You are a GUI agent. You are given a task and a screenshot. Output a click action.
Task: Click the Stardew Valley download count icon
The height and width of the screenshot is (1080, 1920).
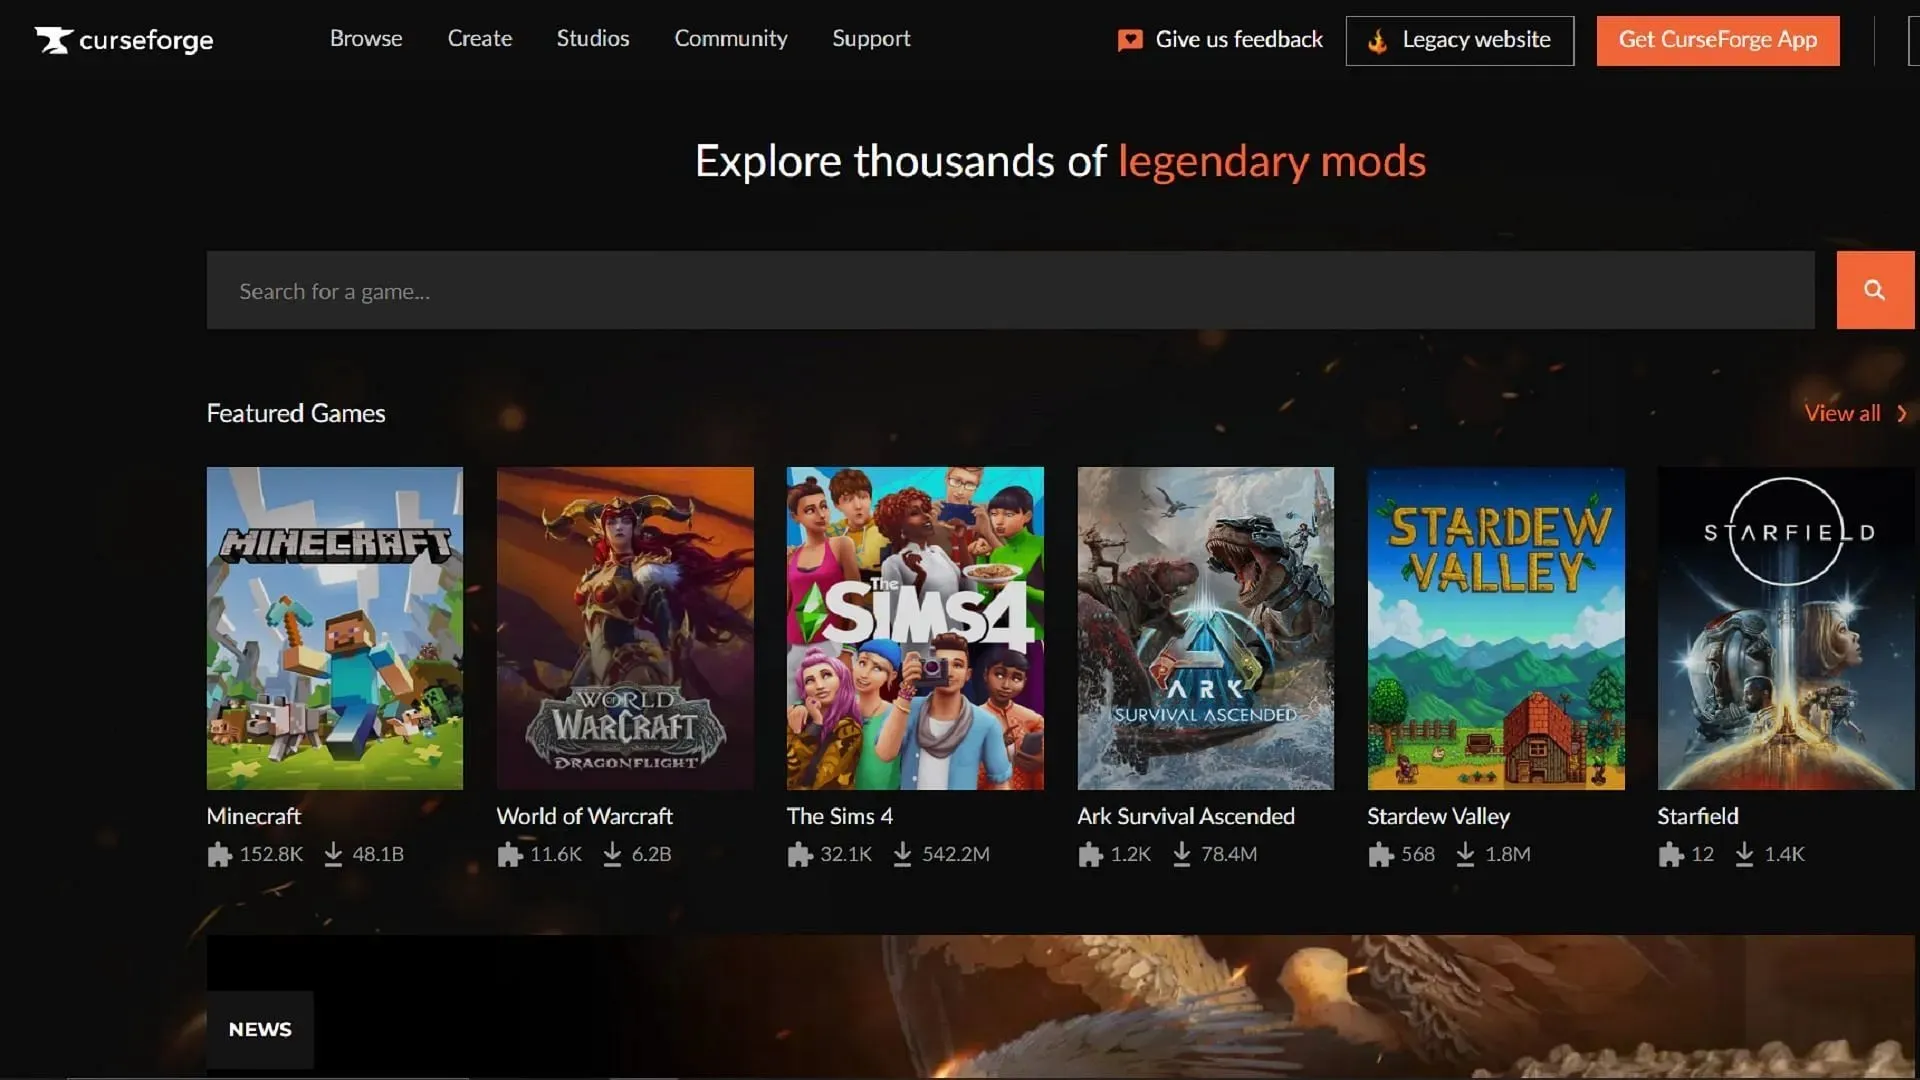tap(1468, 855)
